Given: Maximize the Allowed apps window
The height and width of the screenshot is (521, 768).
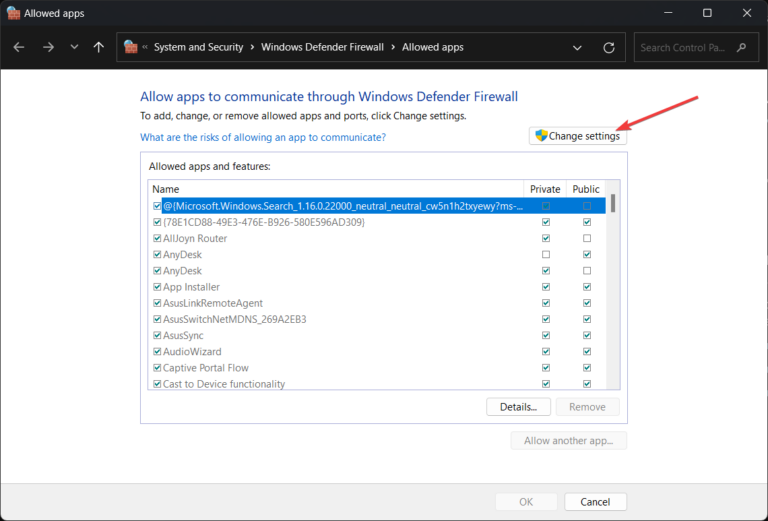Looking at the screenshot, I should 707,13.
